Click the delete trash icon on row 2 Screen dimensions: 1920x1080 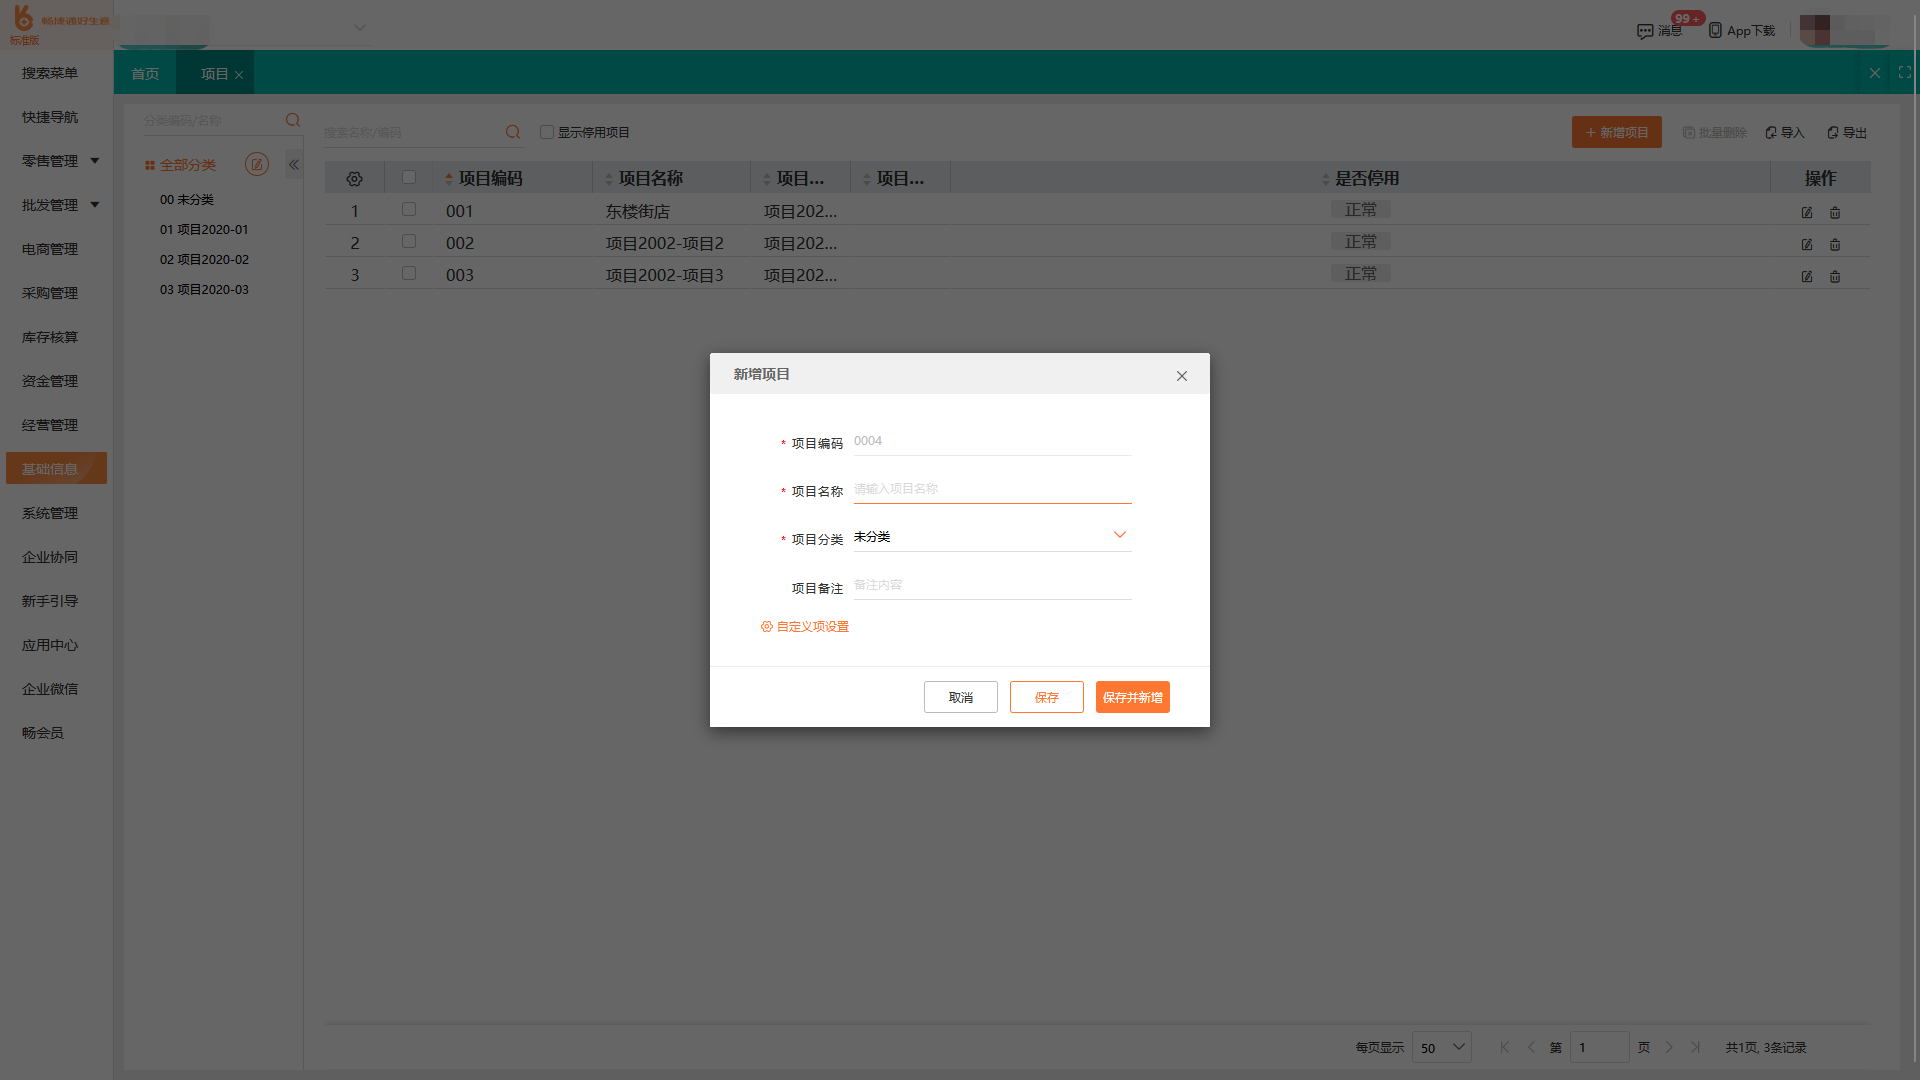pos(1834,244)
